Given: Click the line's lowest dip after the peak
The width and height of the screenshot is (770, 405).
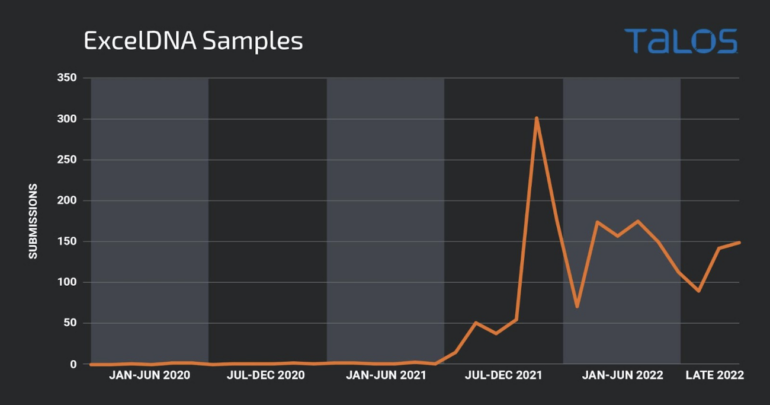Looking at the screenshot, I should (x=577, y=306).
